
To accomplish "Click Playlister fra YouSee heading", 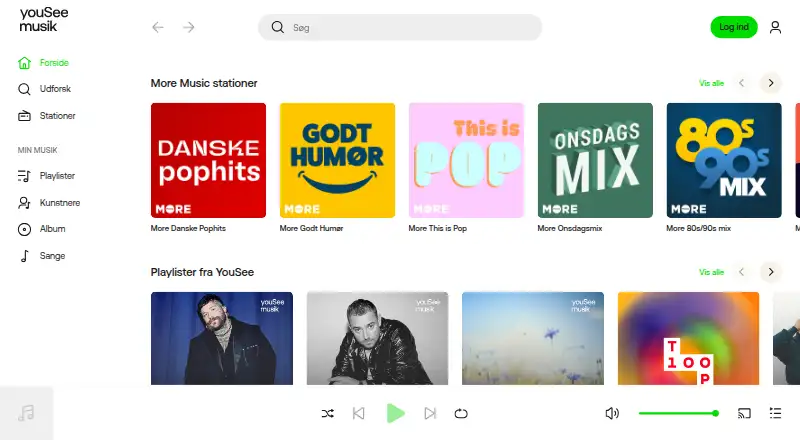I will (202, 272).
